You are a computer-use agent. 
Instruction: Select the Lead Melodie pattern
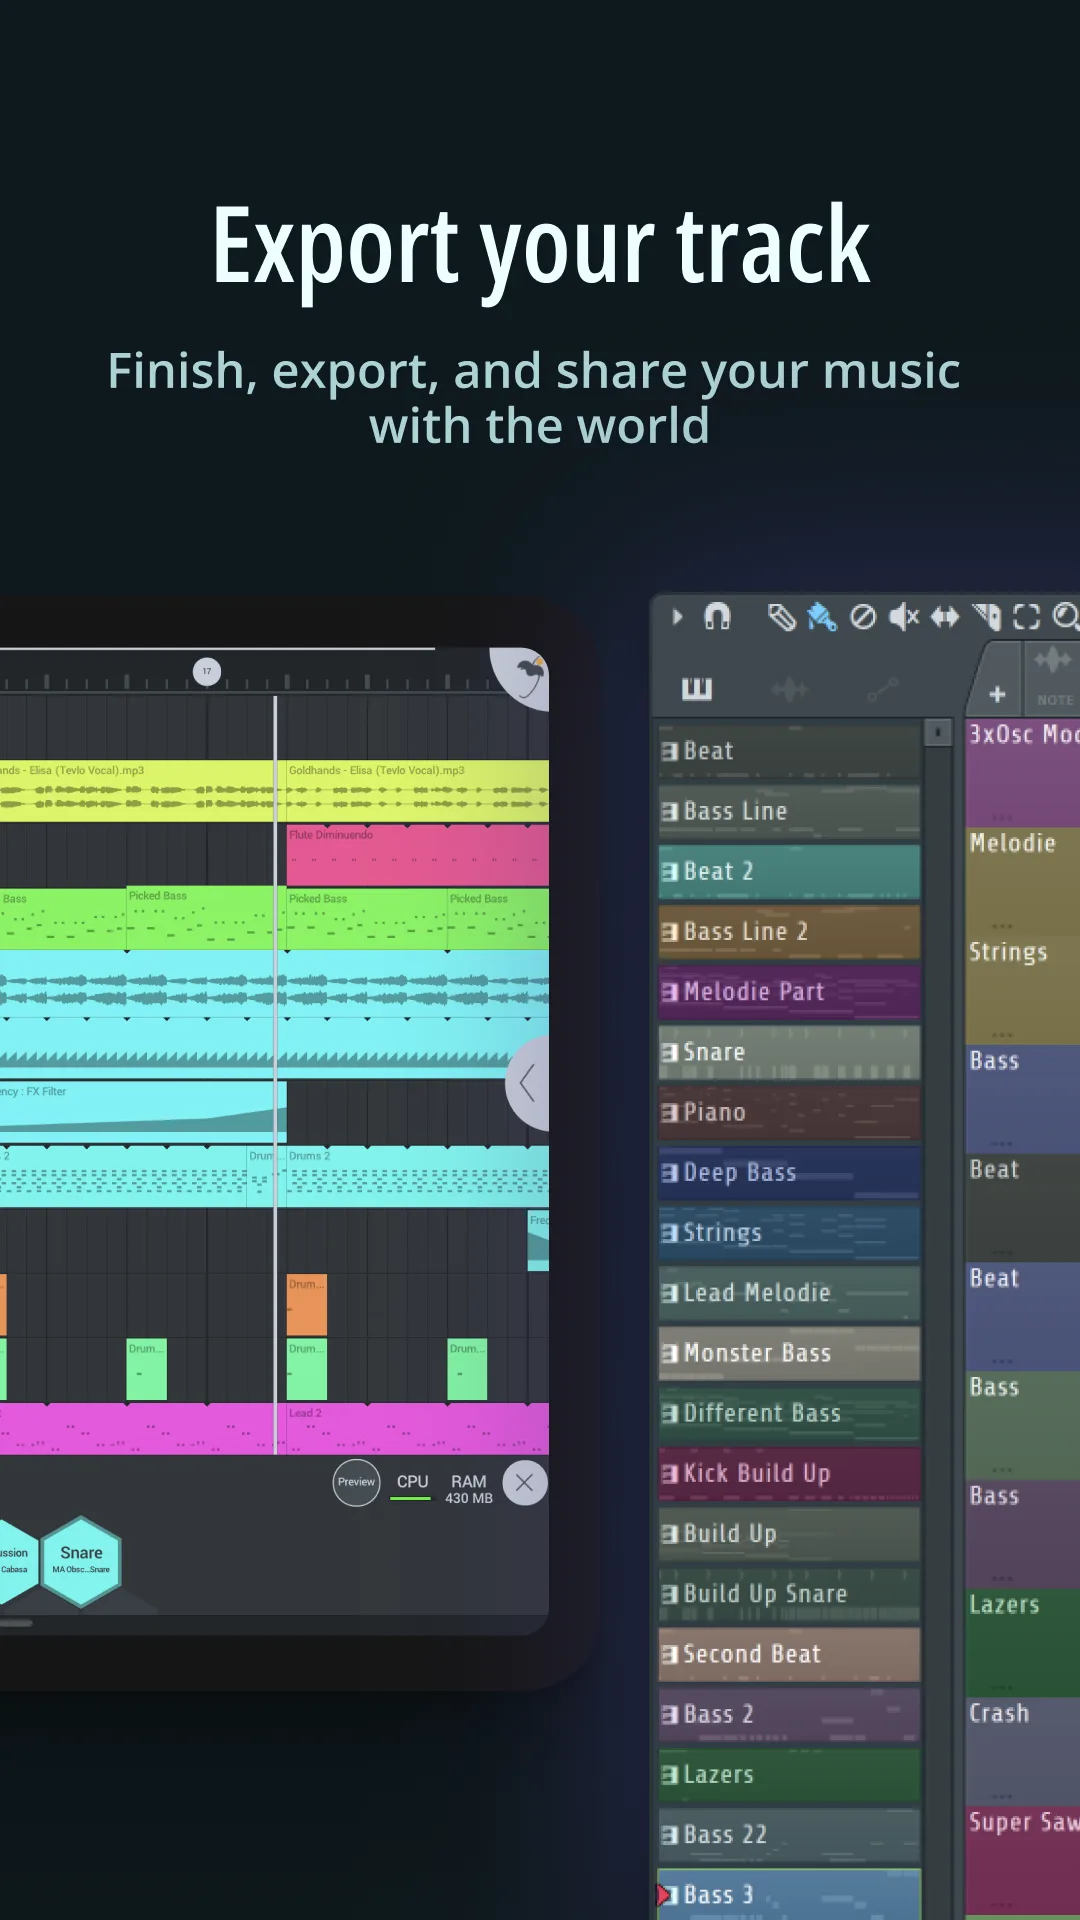click(x=789, y=1293)
